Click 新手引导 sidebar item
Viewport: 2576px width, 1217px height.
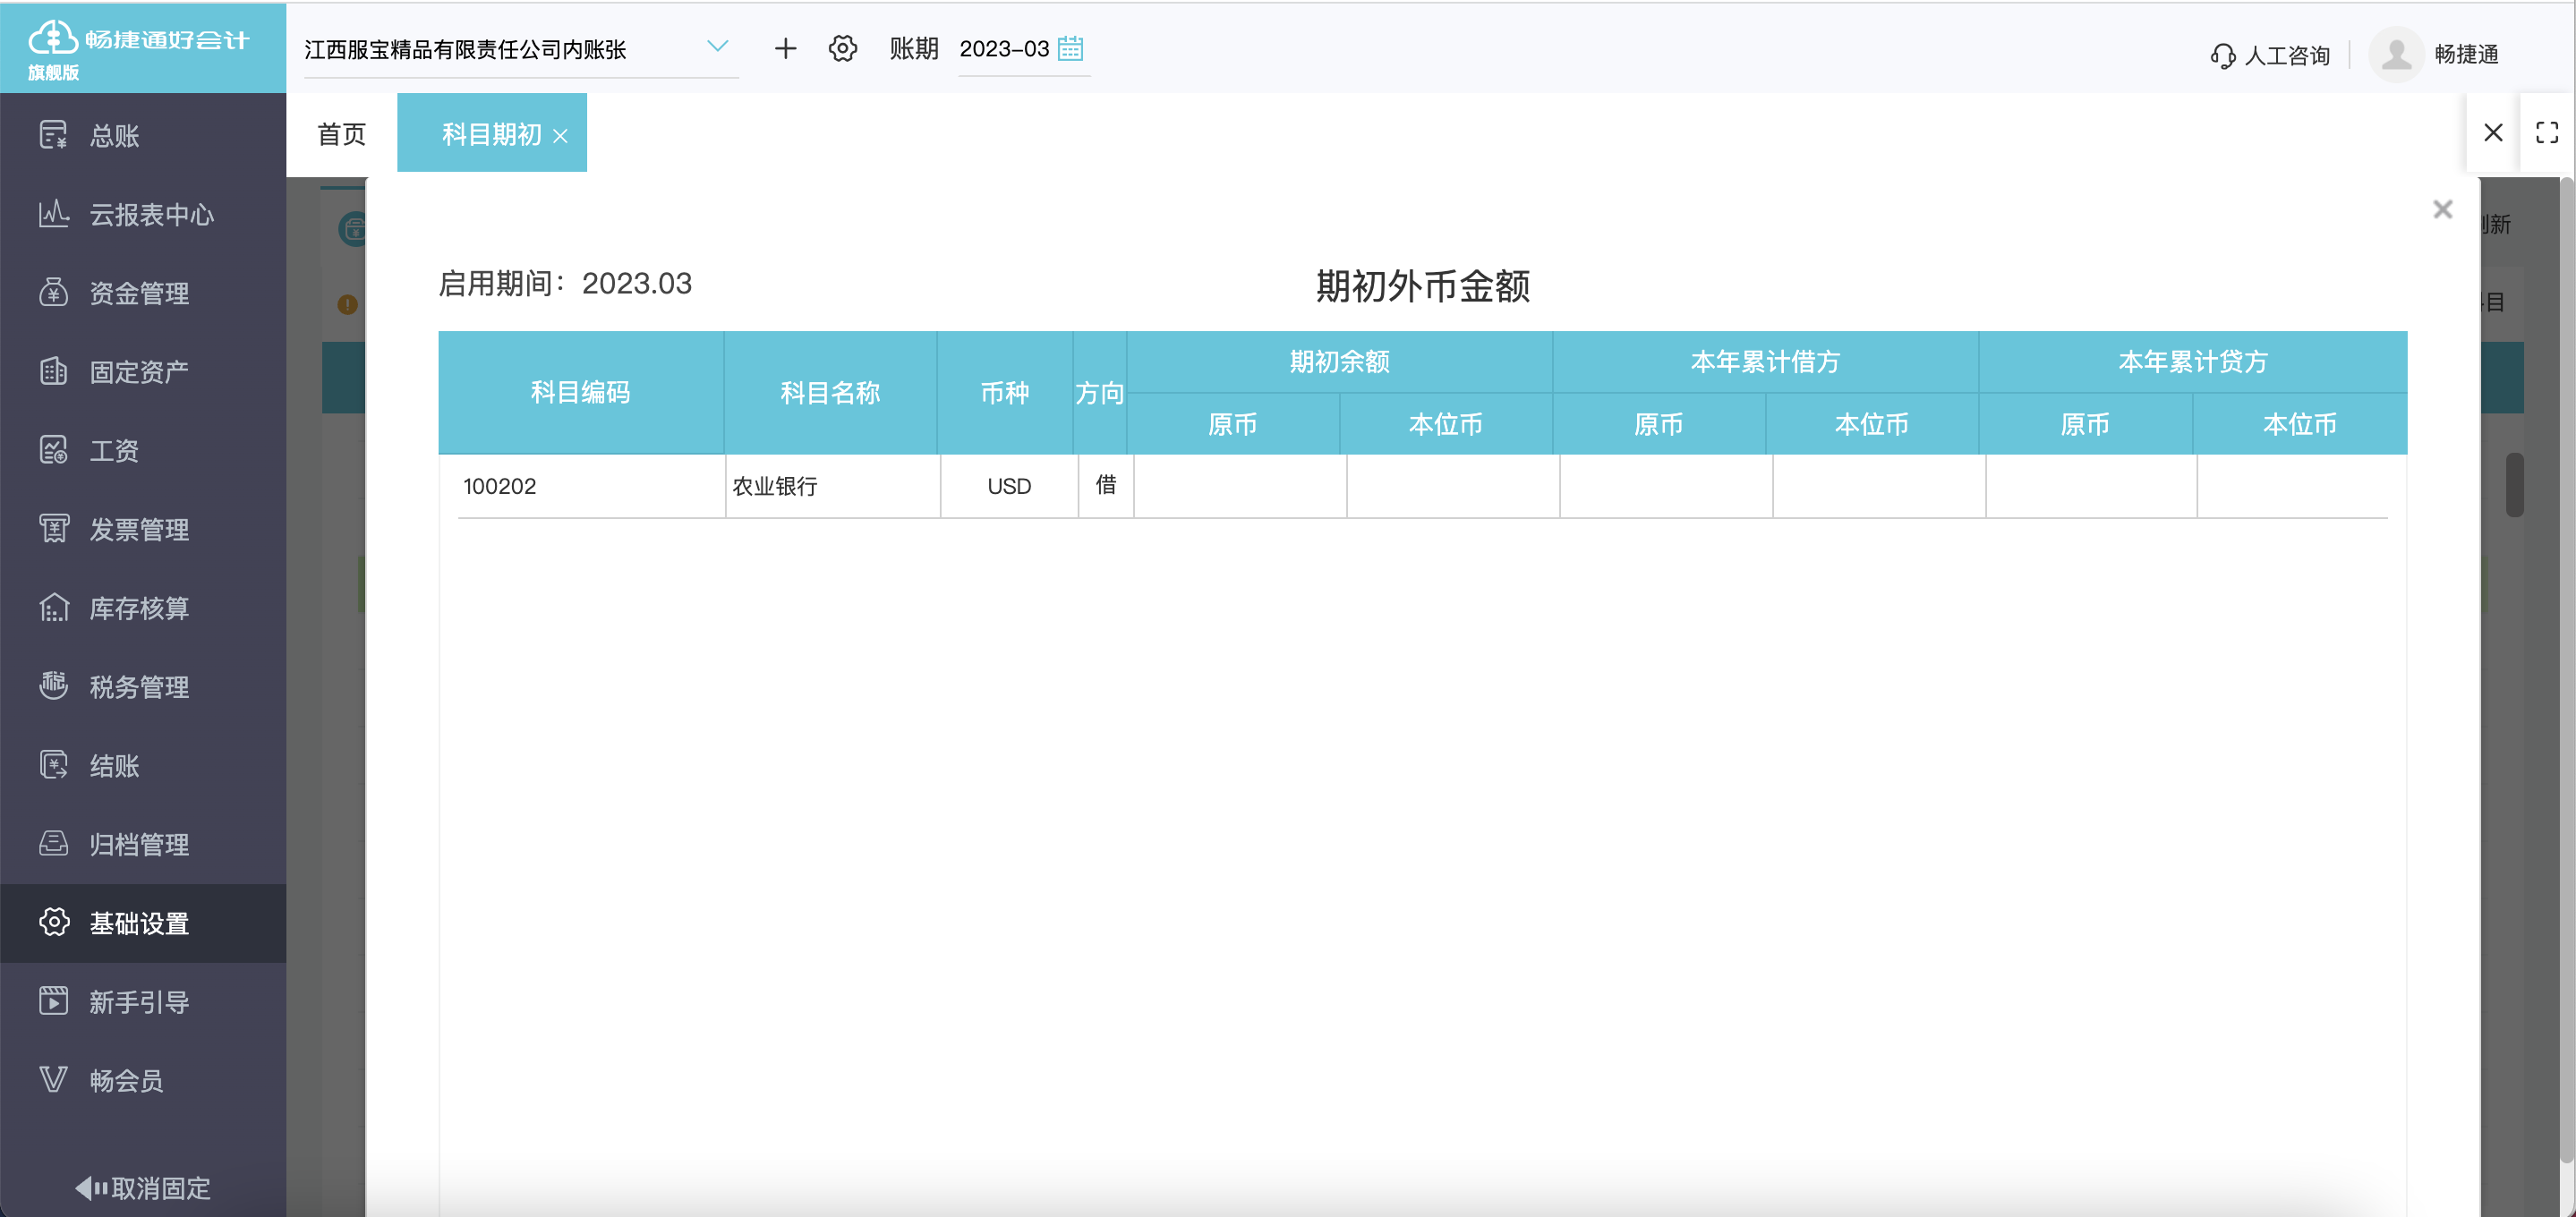143,1000
